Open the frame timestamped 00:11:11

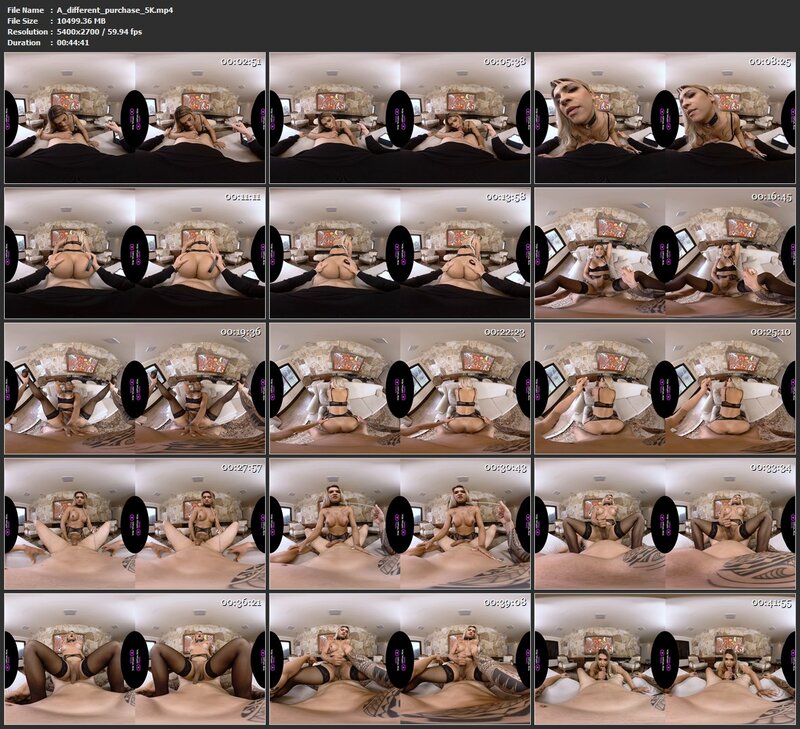click(134, 252)
